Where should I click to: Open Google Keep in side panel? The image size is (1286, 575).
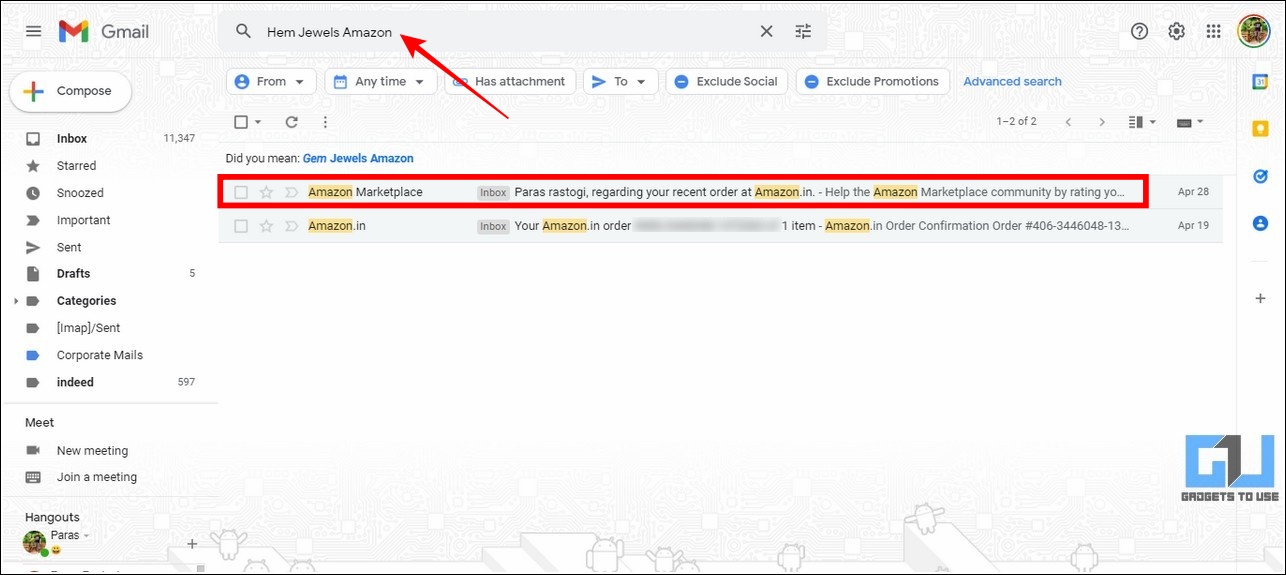(1260, 128)
